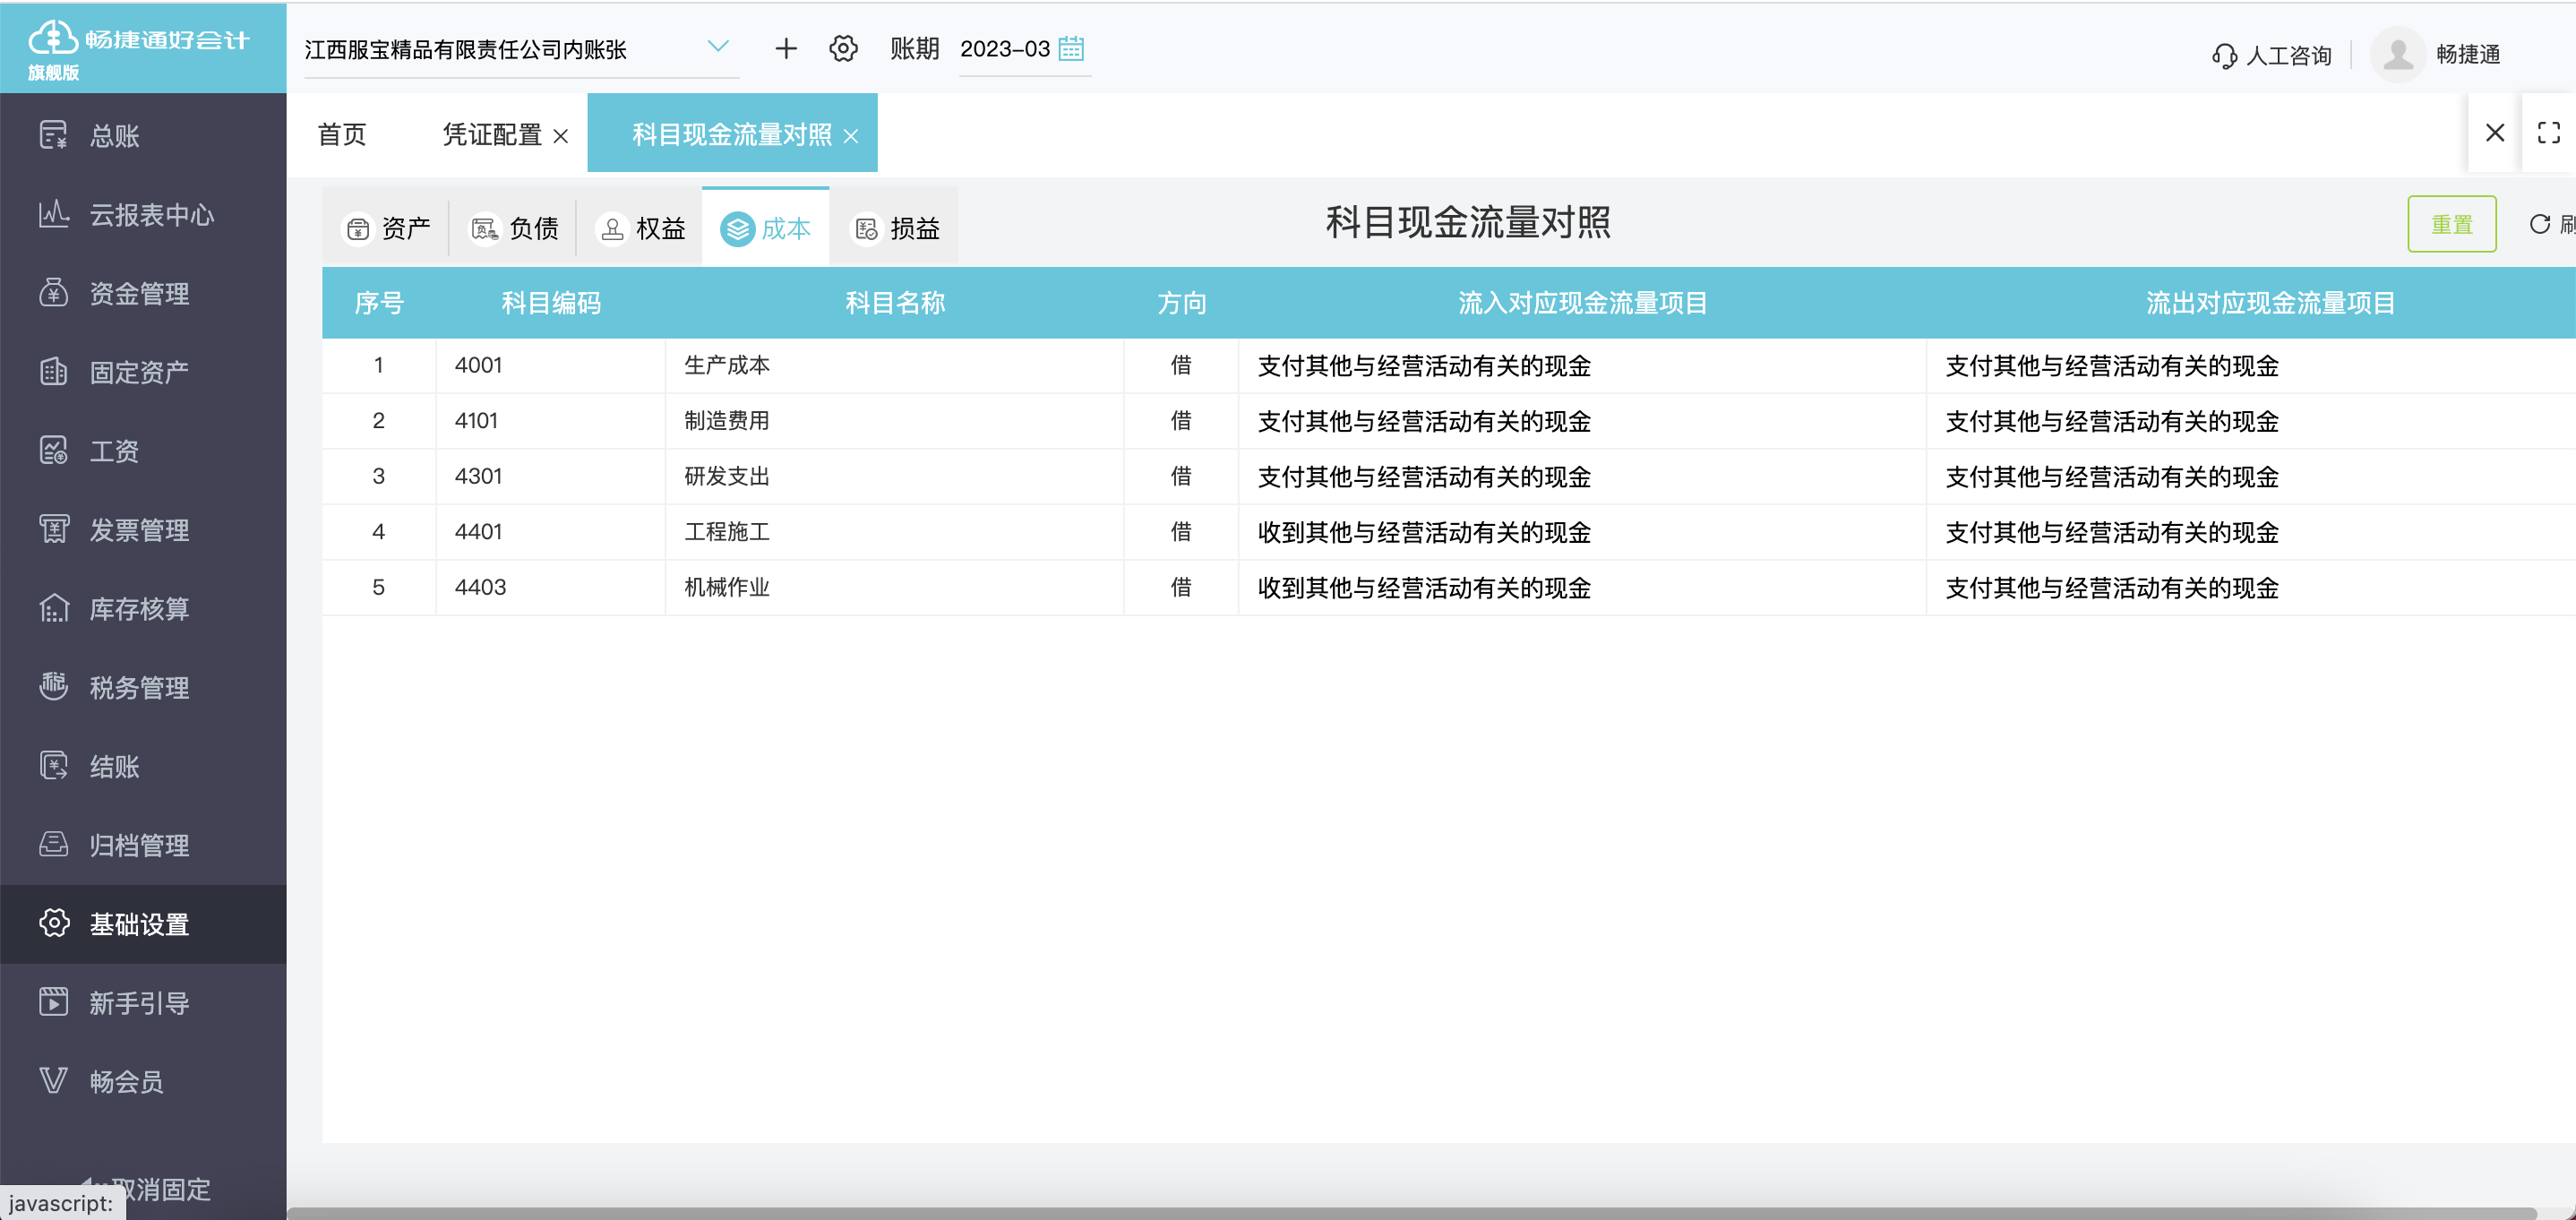The image size is (2576, 1220).
Task: Expand the account selector dropdown
Action: click(x=715, y=46)
